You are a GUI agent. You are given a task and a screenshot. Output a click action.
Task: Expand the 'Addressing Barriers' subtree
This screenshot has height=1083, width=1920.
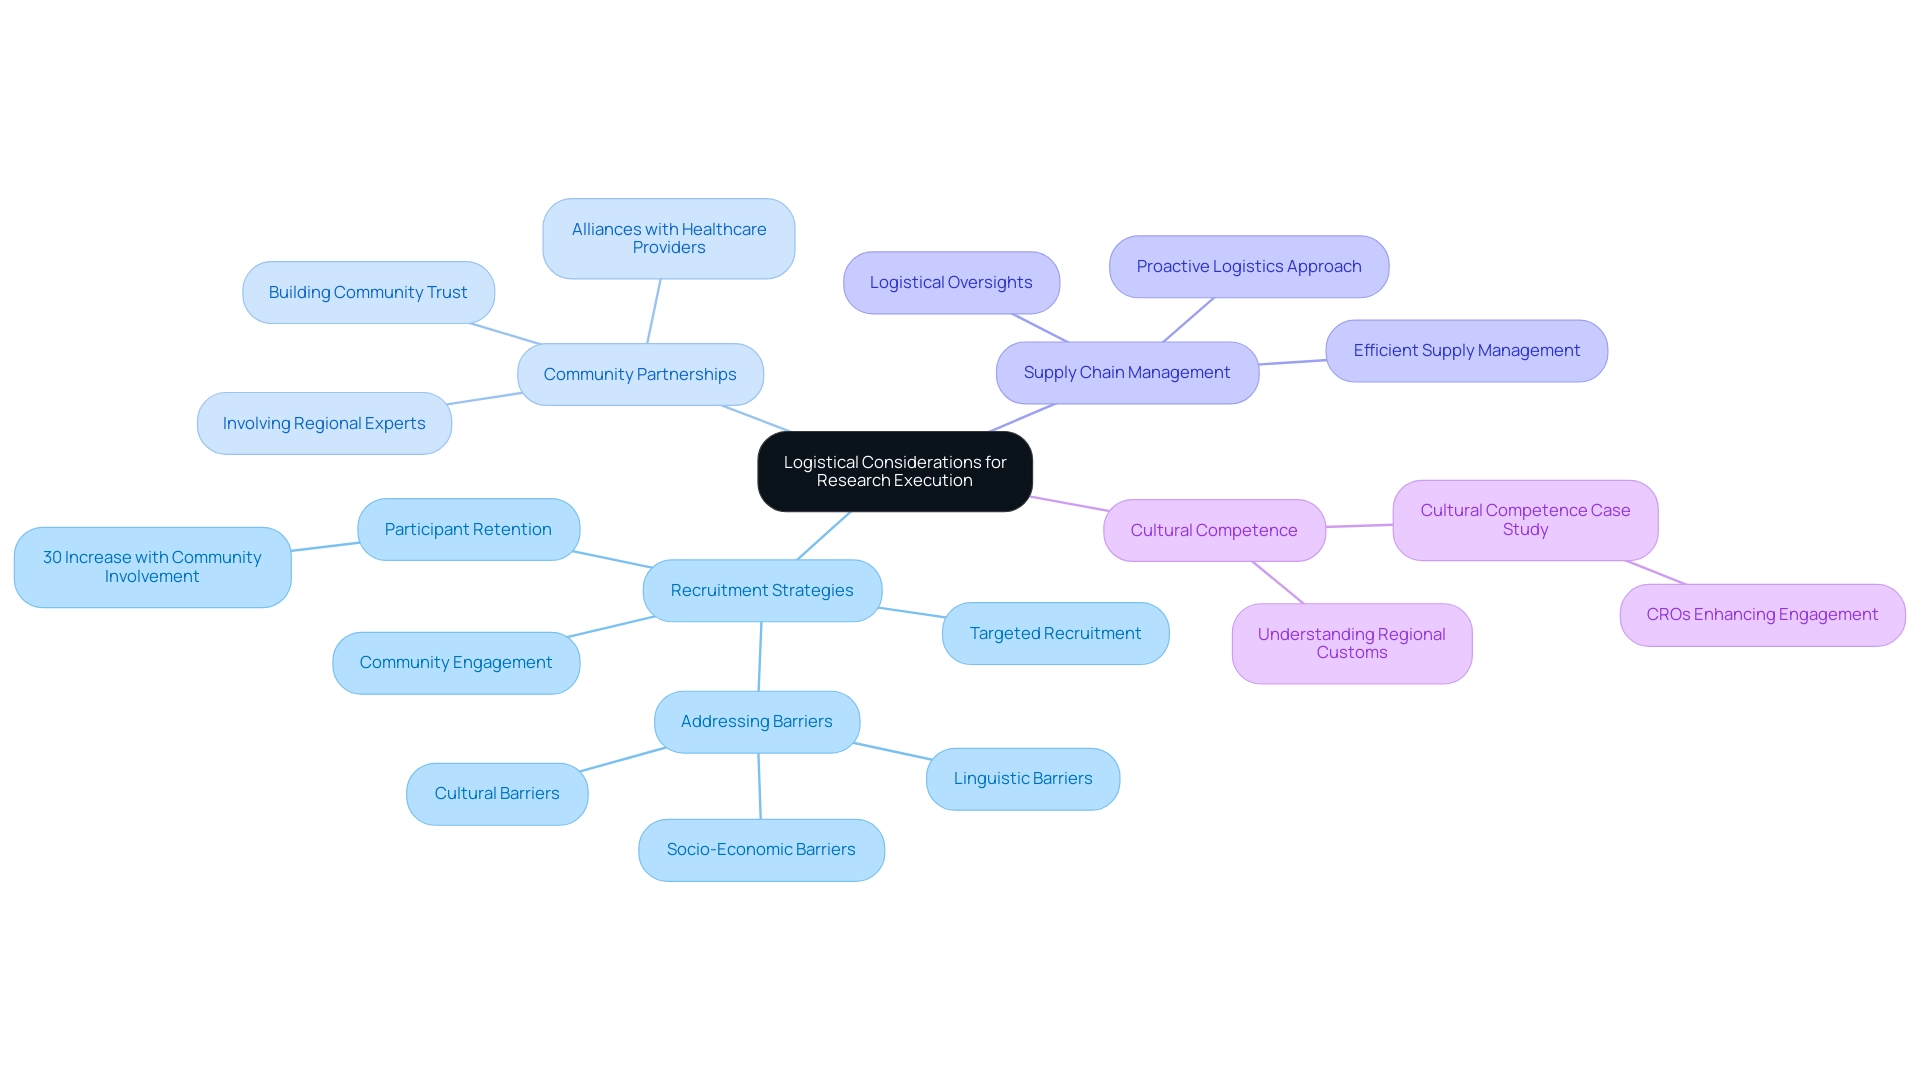point(758,720)
